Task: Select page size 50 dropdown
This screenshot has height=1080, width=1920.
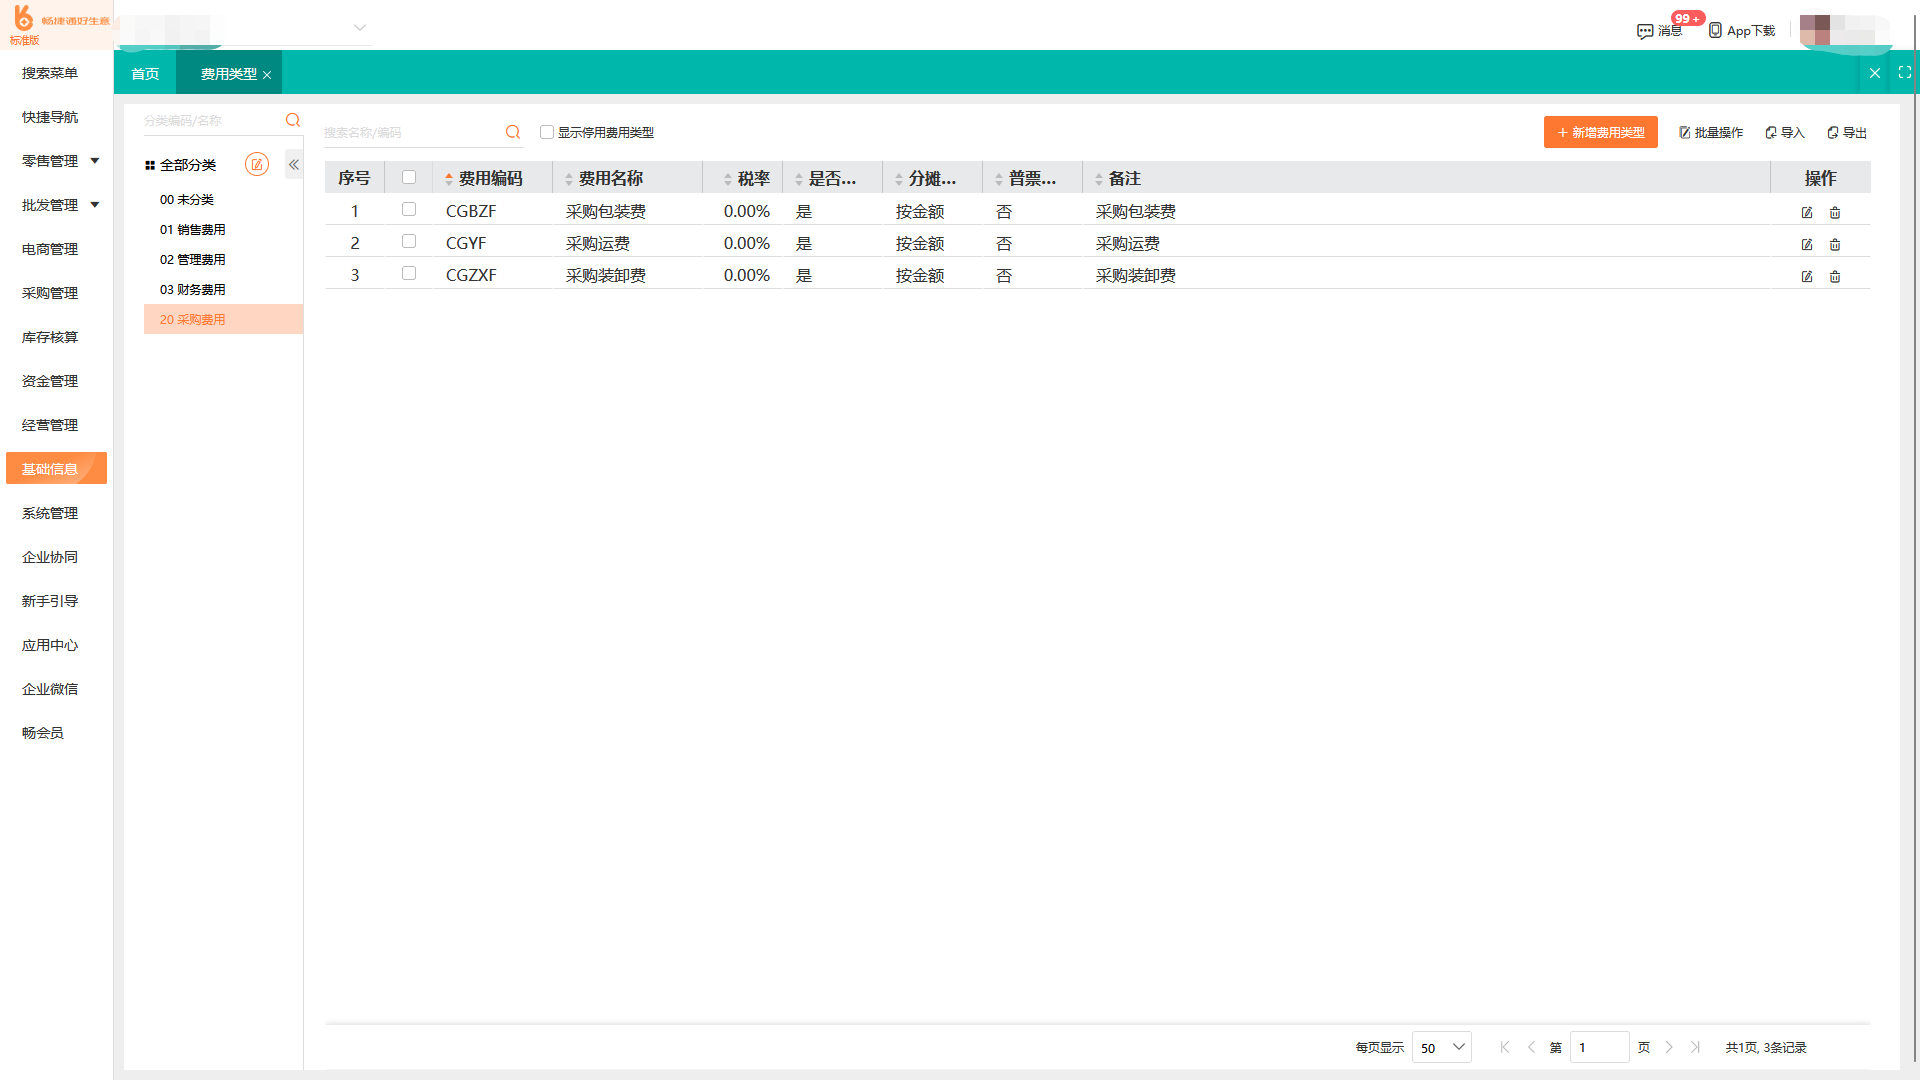Action: (x=1440, y=1047)
